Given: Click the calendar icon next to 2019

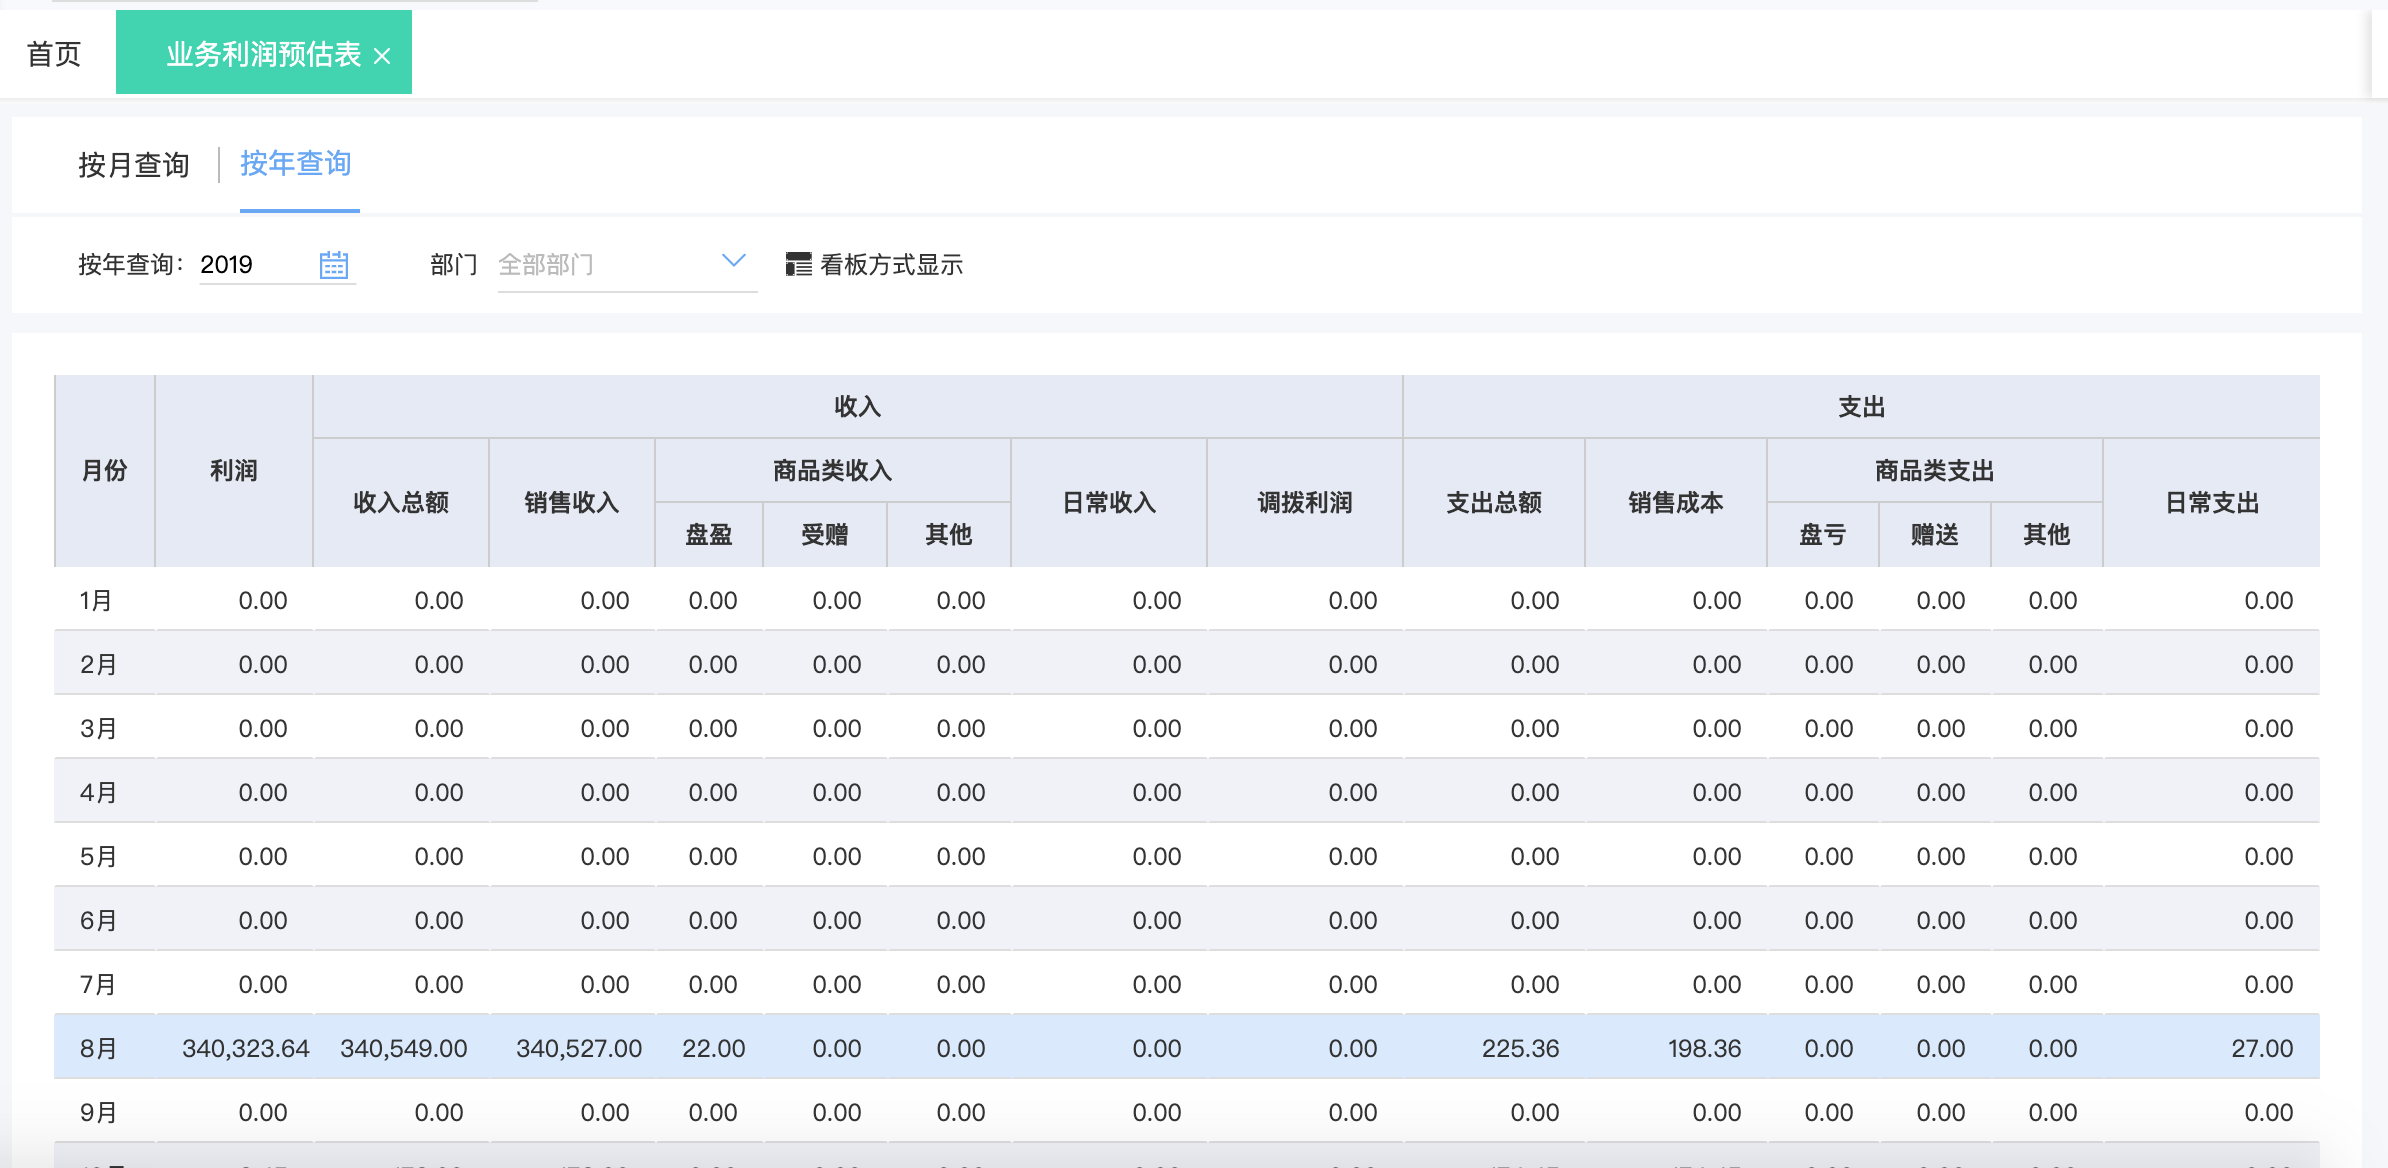Looking at the screenshot, I should pos(335,263).
